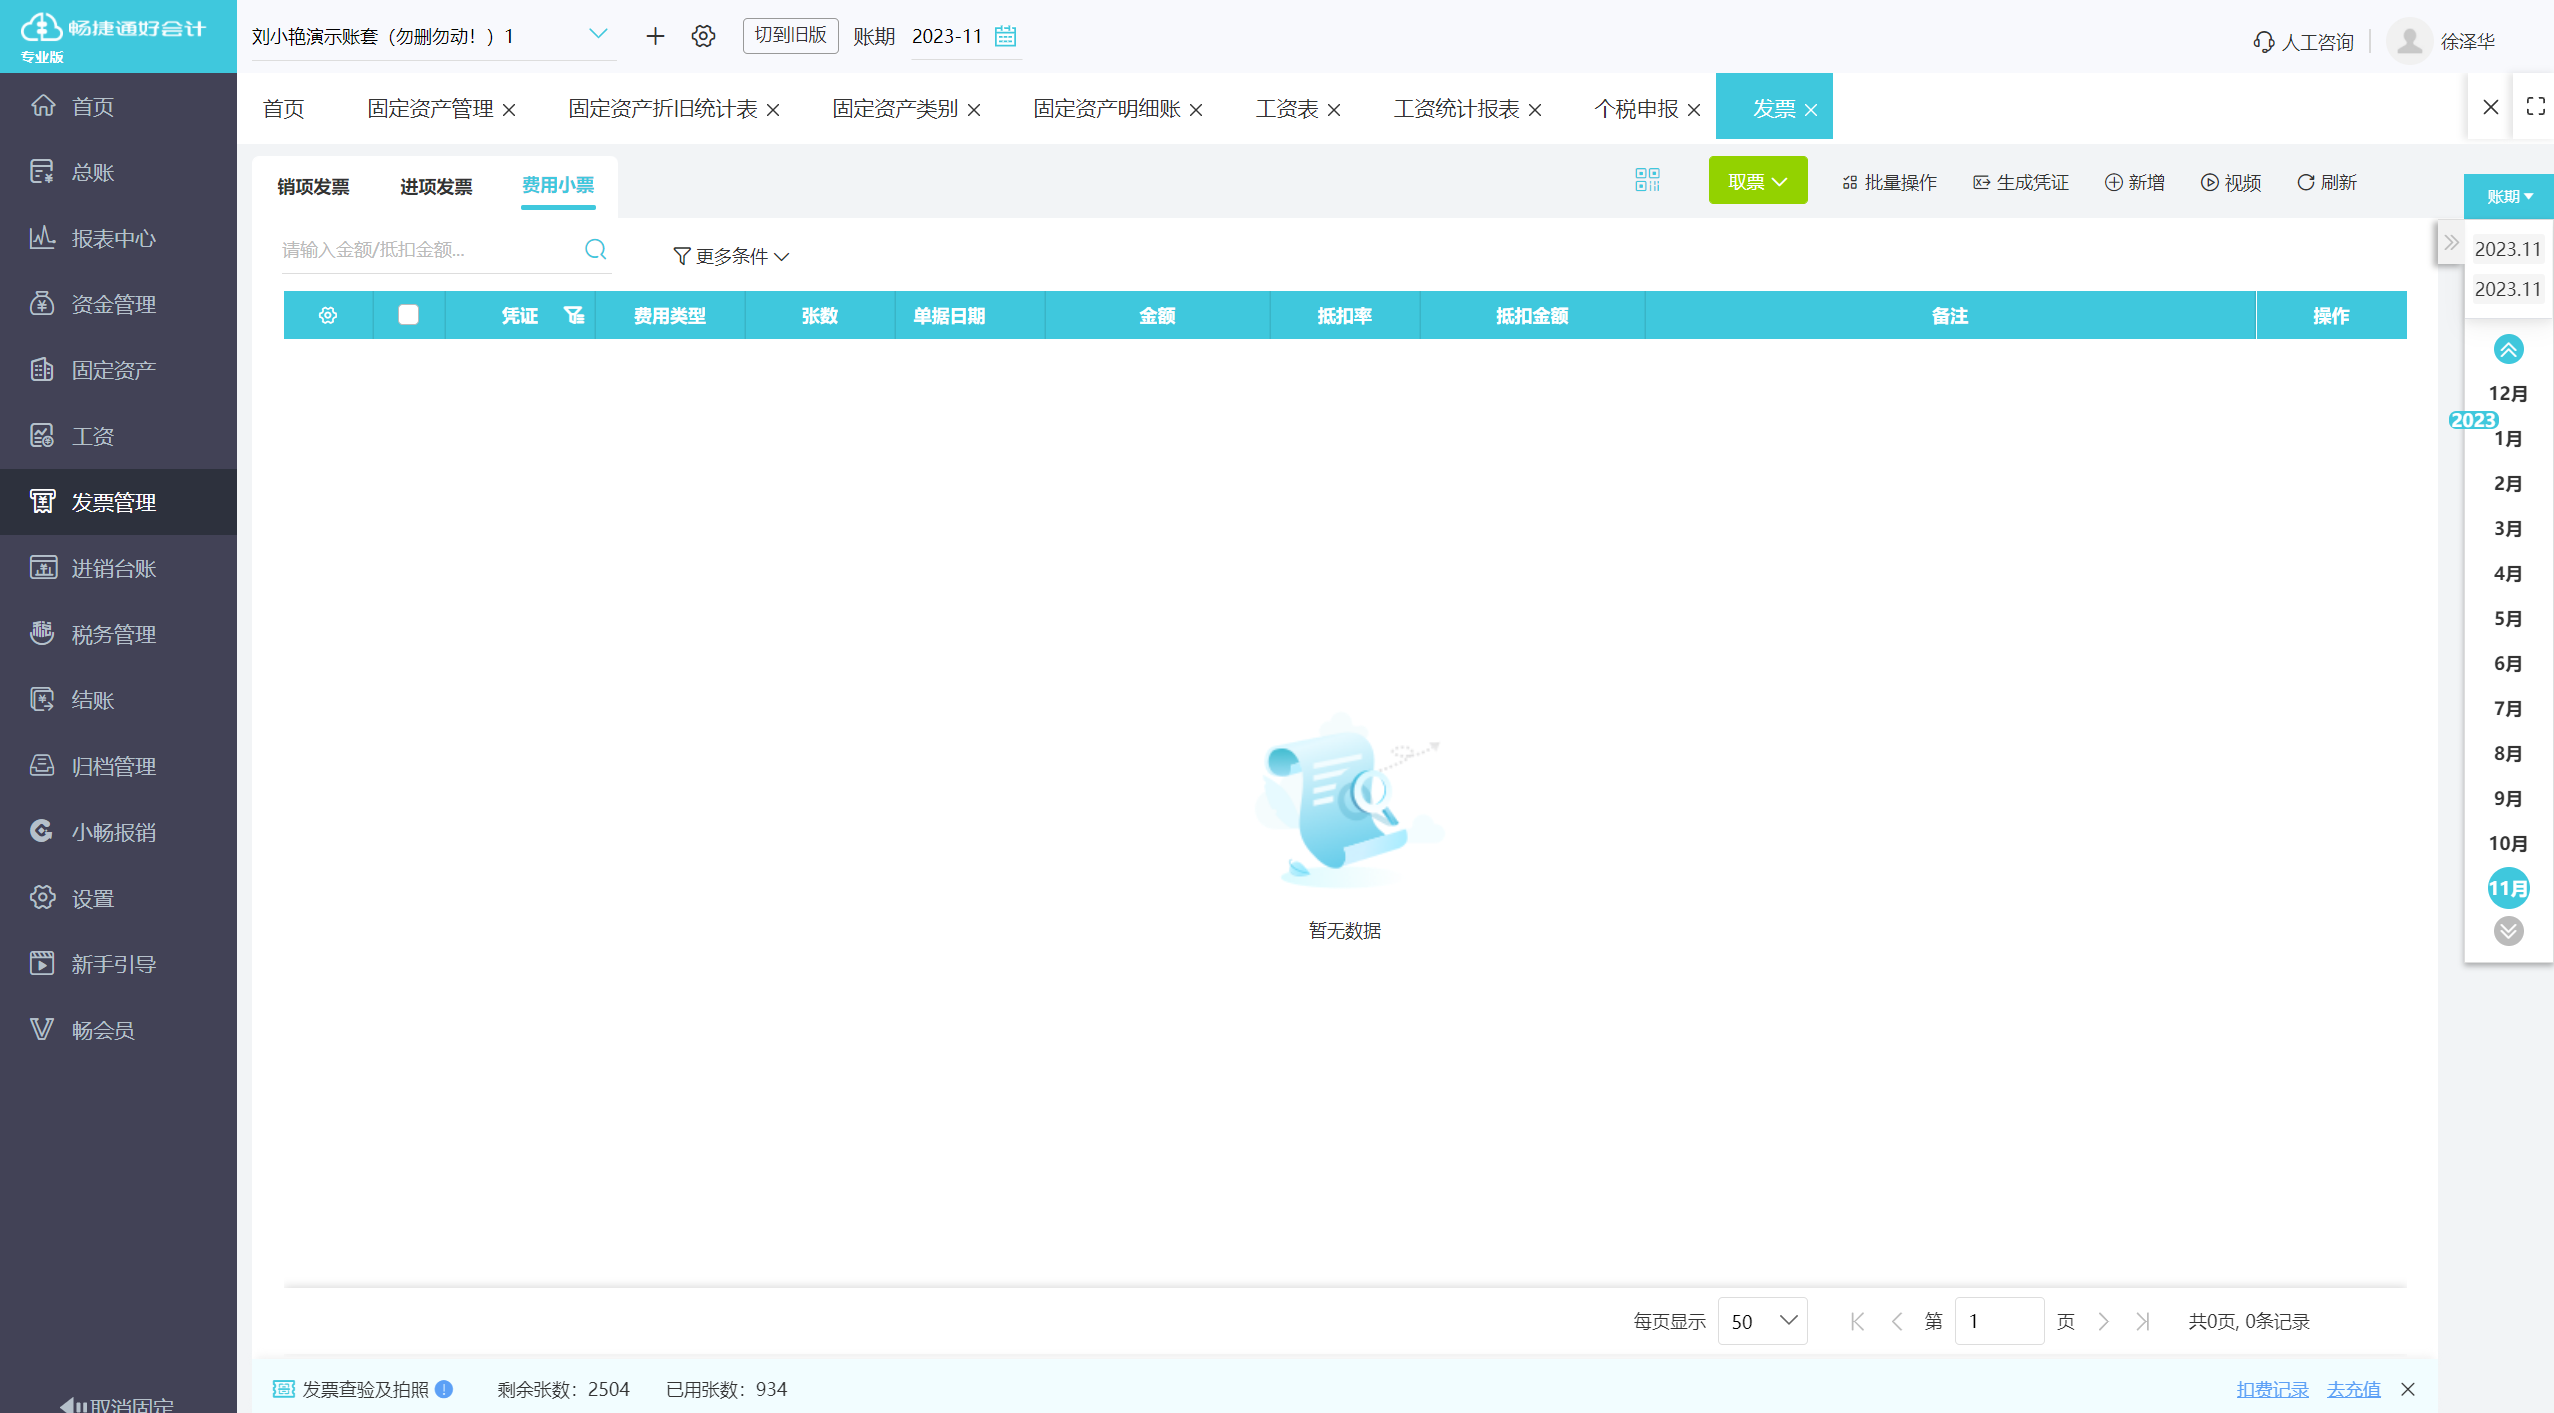2554x1413 pixels.
Task: Select month 6月 in the date panel
Action: pos(2507,663)
